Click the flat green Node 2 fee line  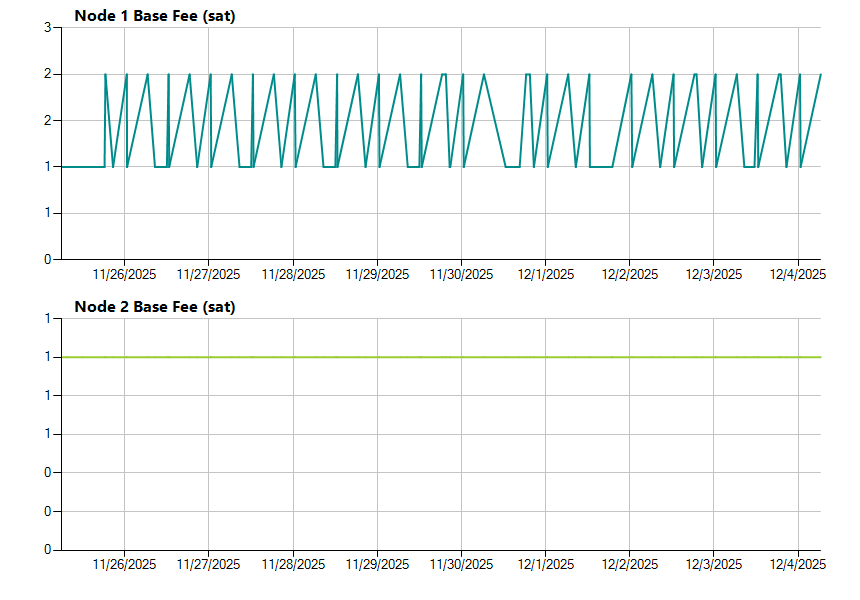[440, 357]
